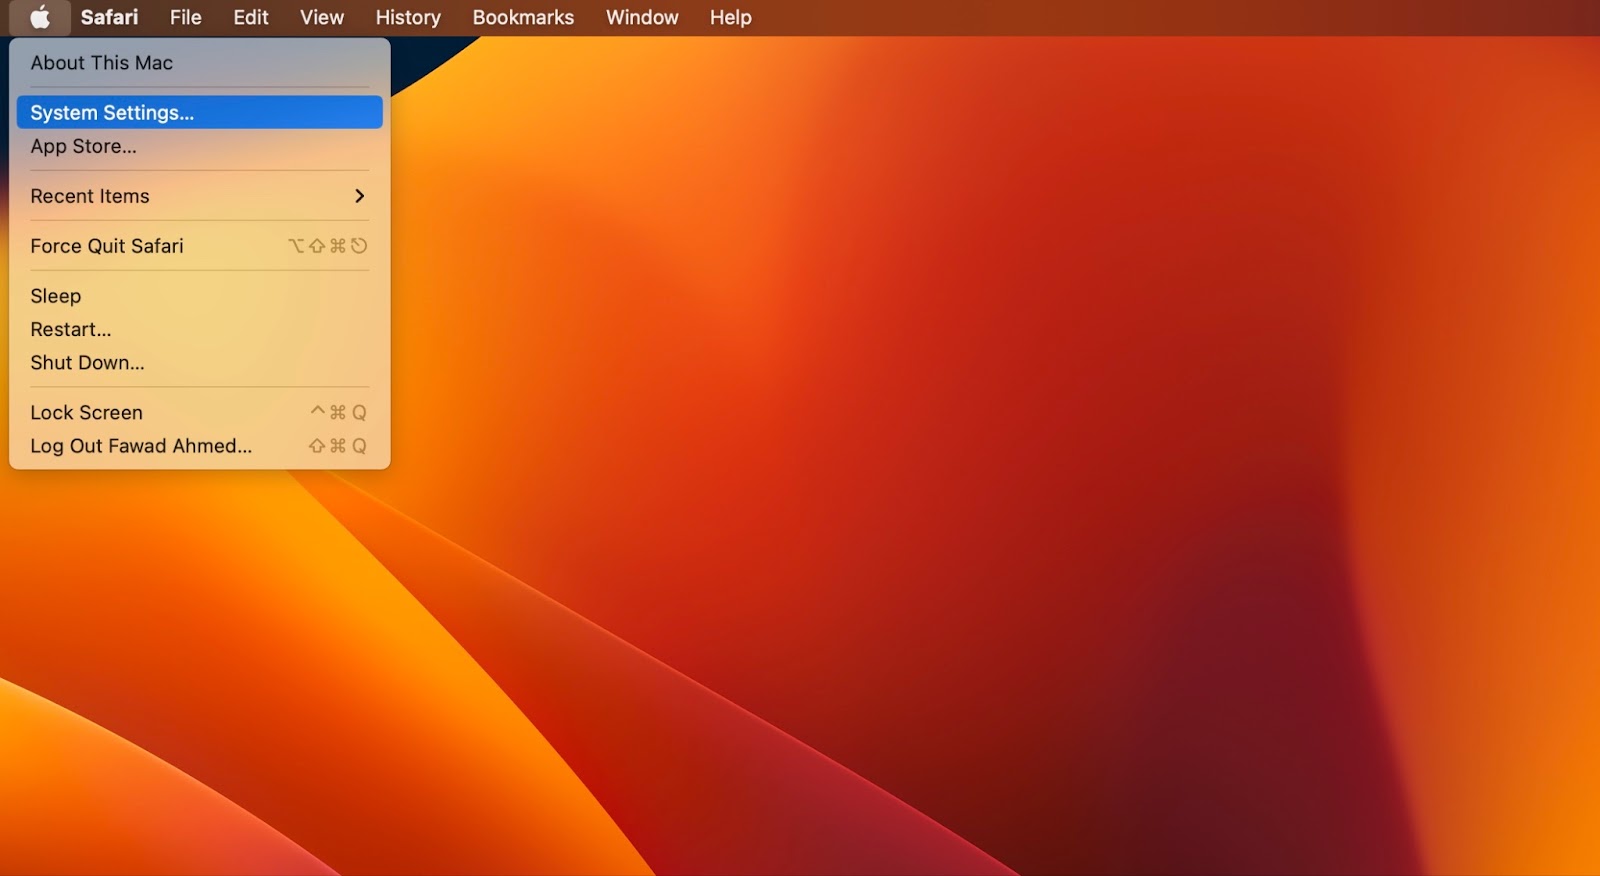Choose App Store from the Apple menu
1600x876 pixels.
[83, 146]
